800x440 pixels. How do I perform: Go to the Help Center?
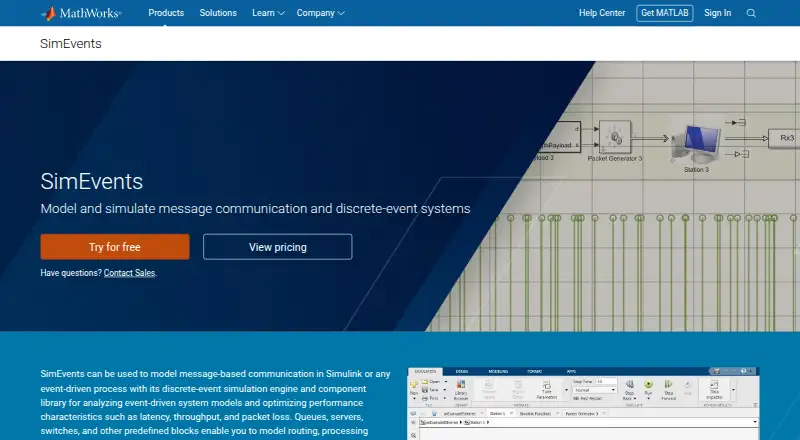[602, 13]
